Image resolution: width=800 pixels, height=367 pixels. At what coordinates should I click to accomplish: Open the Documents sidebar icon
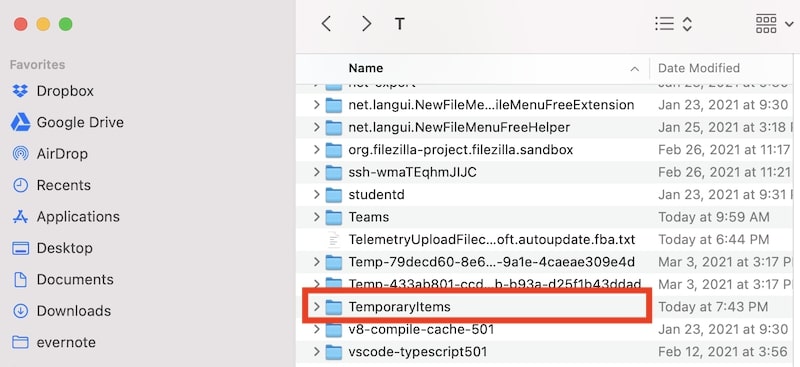tap(20, 280)
